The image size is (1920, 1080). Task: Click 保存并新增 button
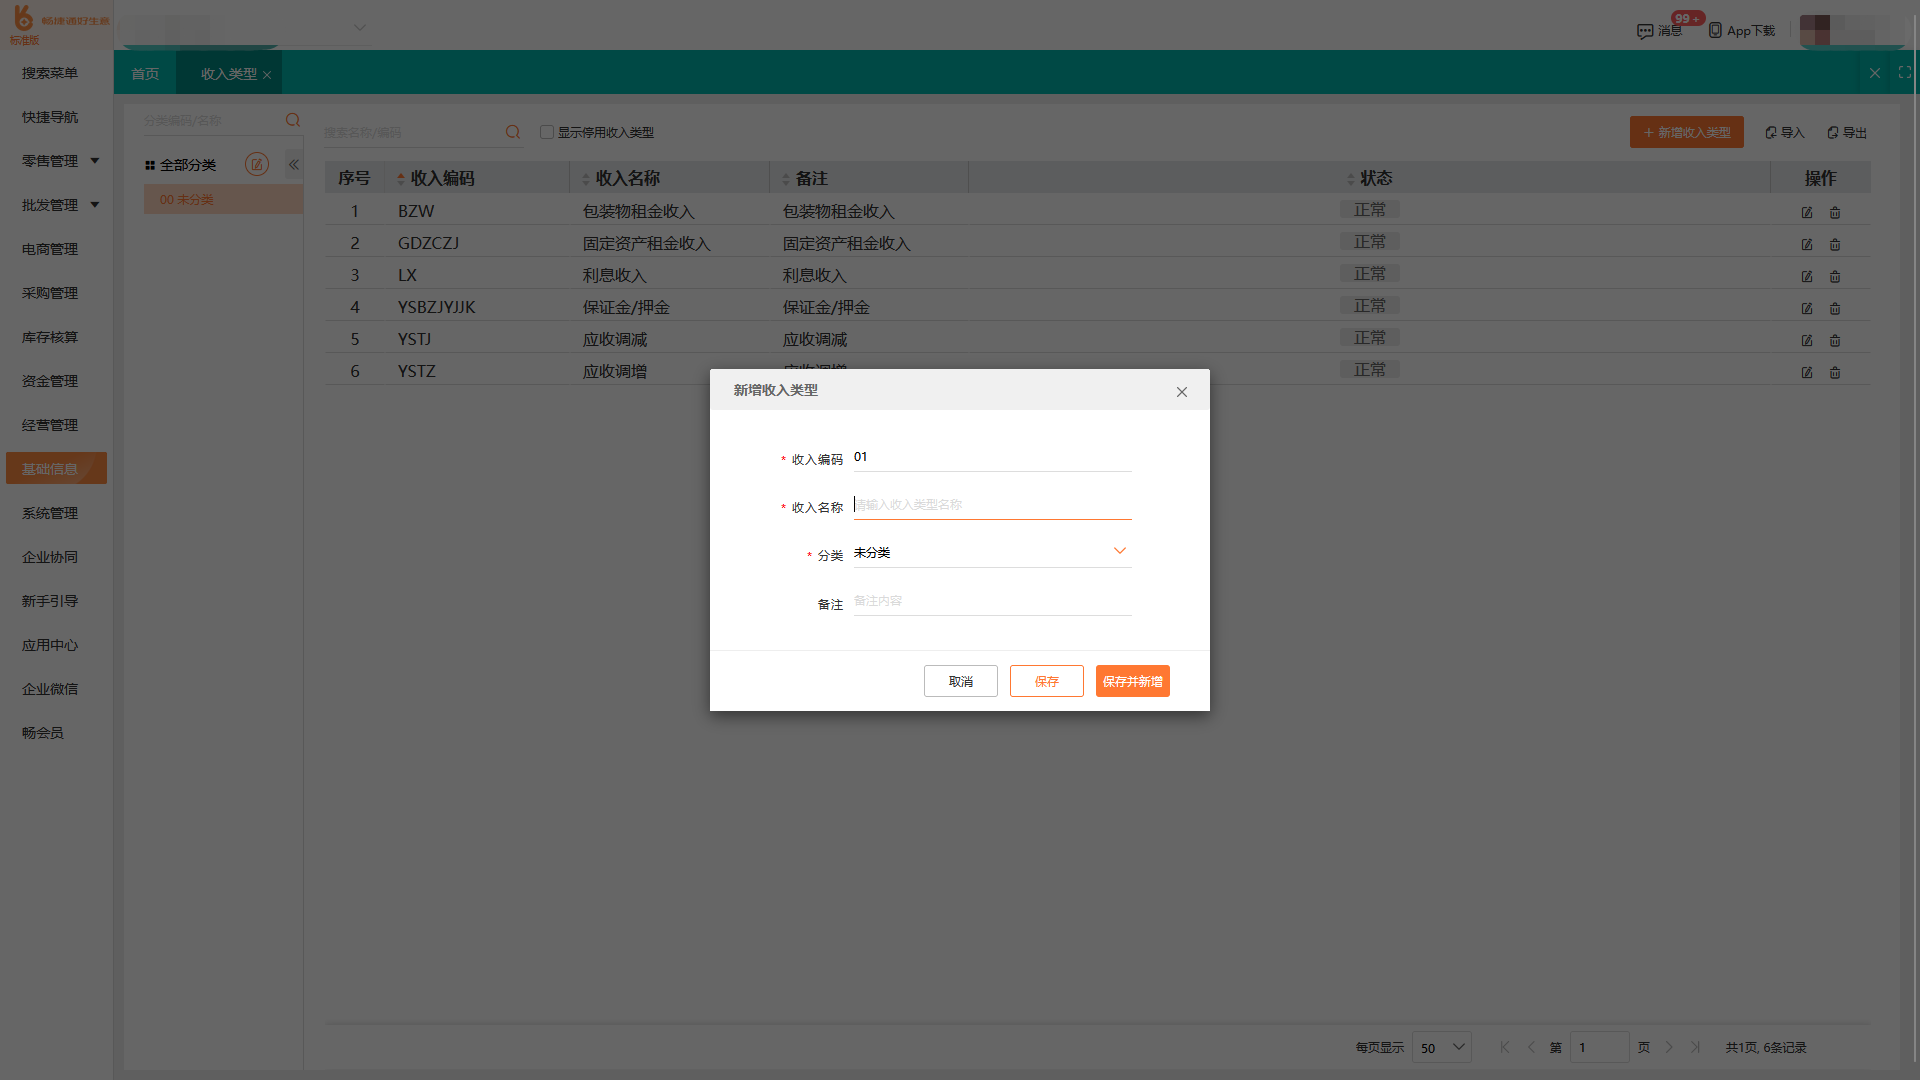[1130, 680]
